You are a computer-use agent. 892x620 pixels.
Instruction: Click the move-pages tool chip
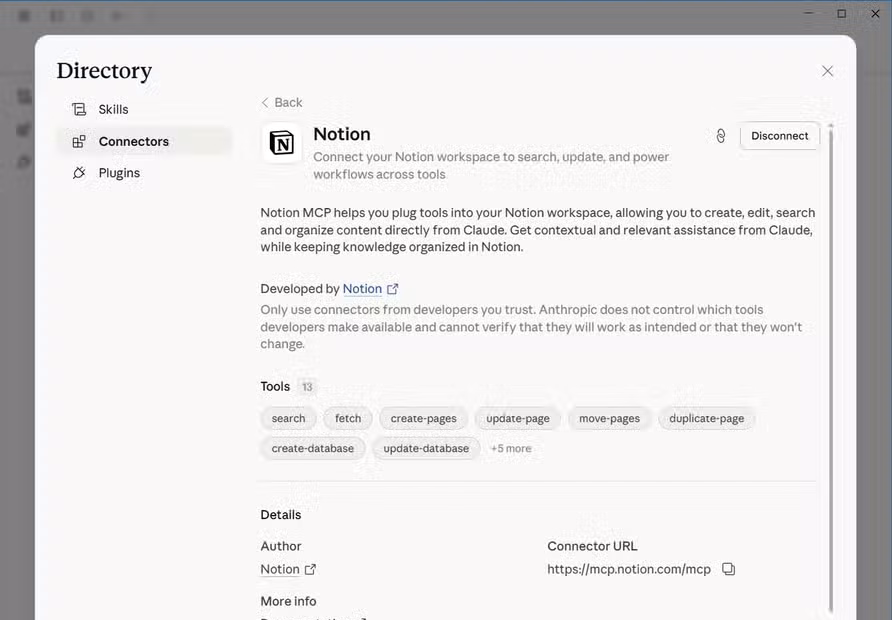pyautogui.click(x=609, y=418)
